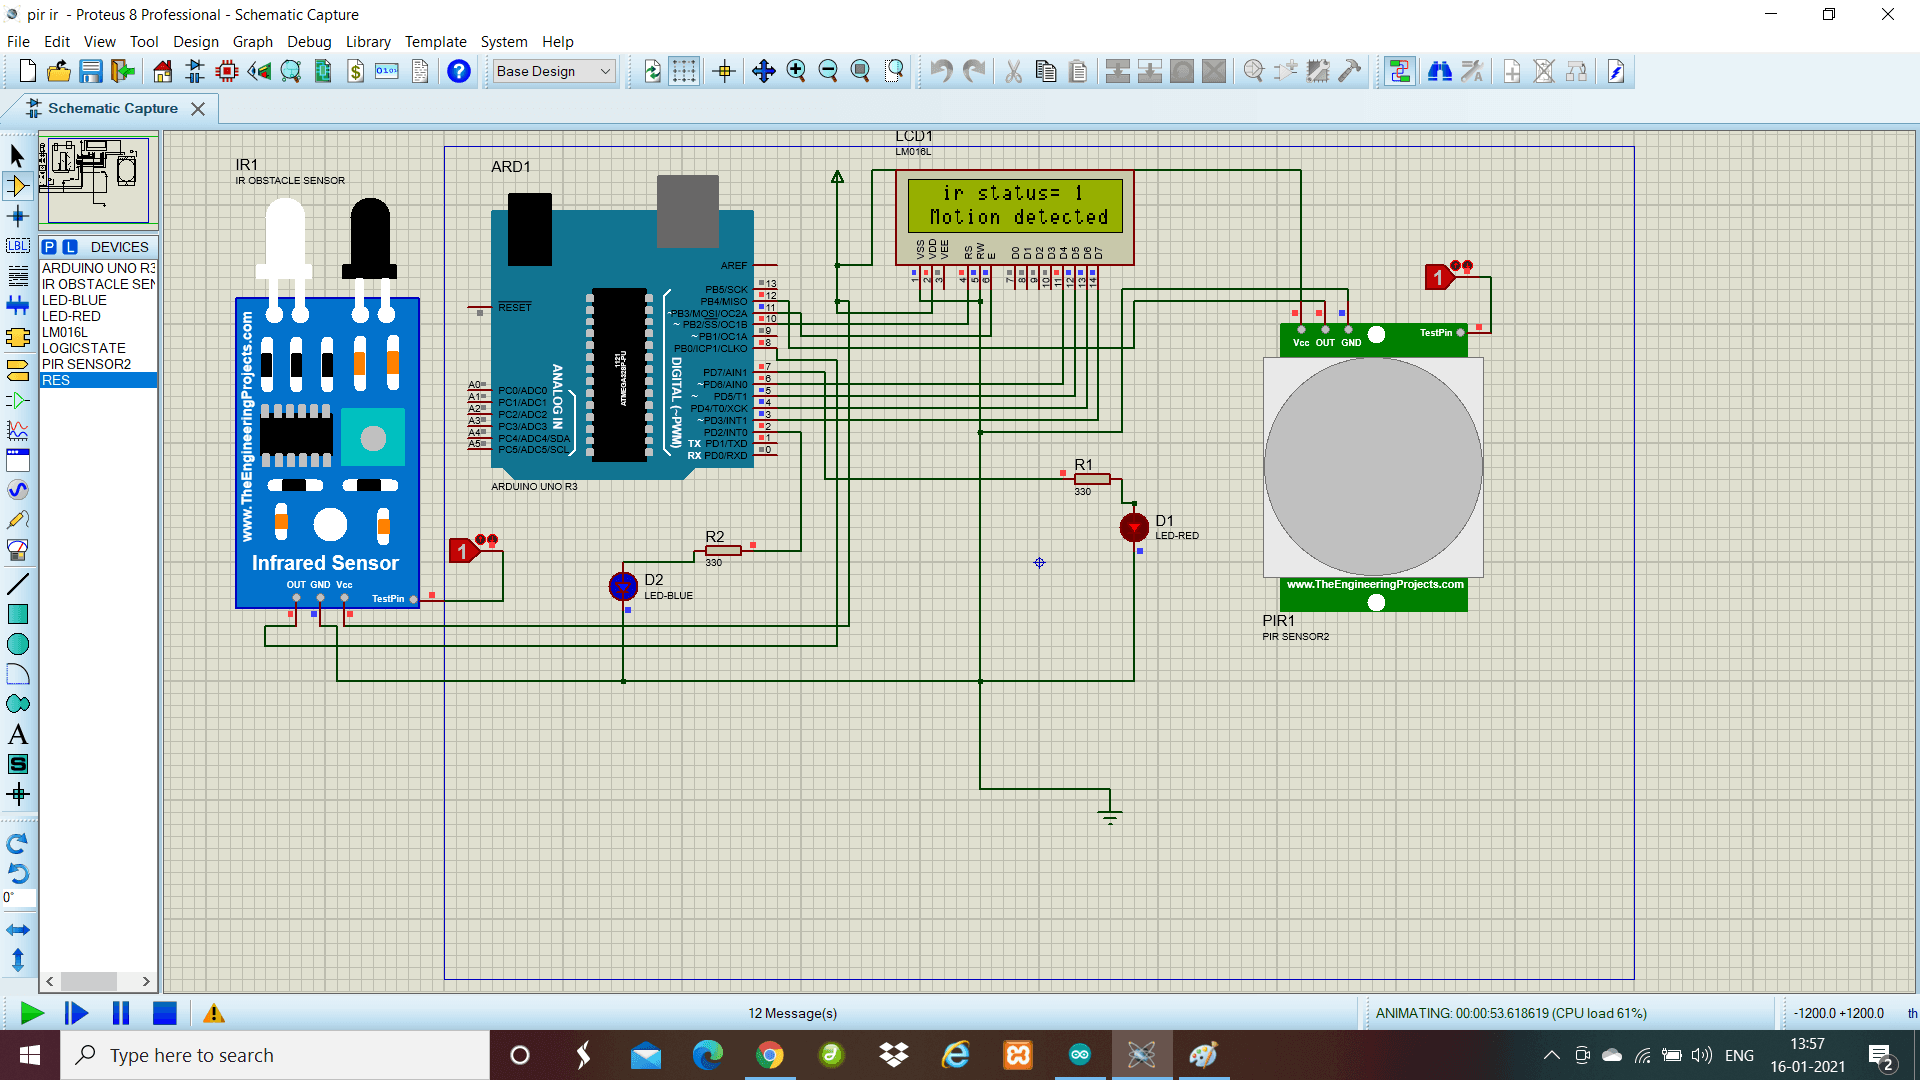The width and height of the screenshot is (1920, 1080).
Task: Select the LOGICSTATE component in devices list
Action: (83, 347)
